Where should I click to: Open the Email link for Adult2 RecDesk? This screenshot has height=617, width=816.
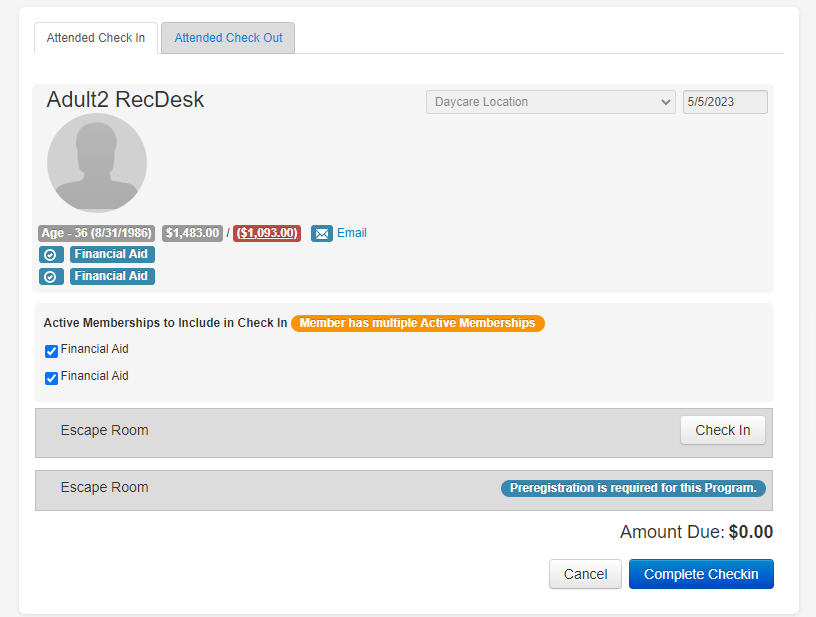click(350, 233)
